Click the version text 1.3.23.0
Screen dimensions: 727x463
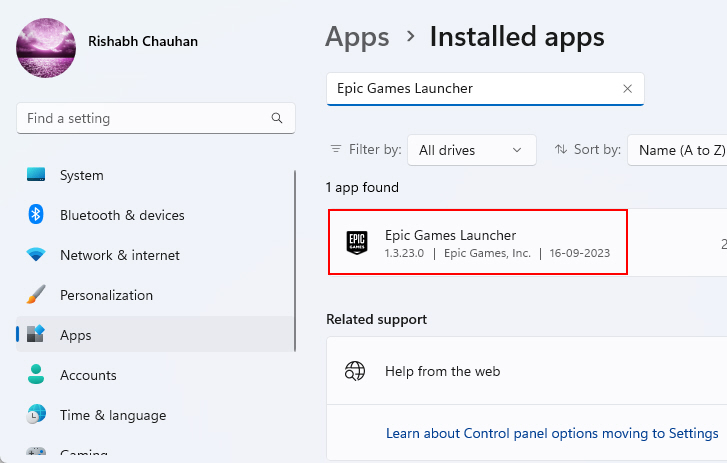pos(404,253)
